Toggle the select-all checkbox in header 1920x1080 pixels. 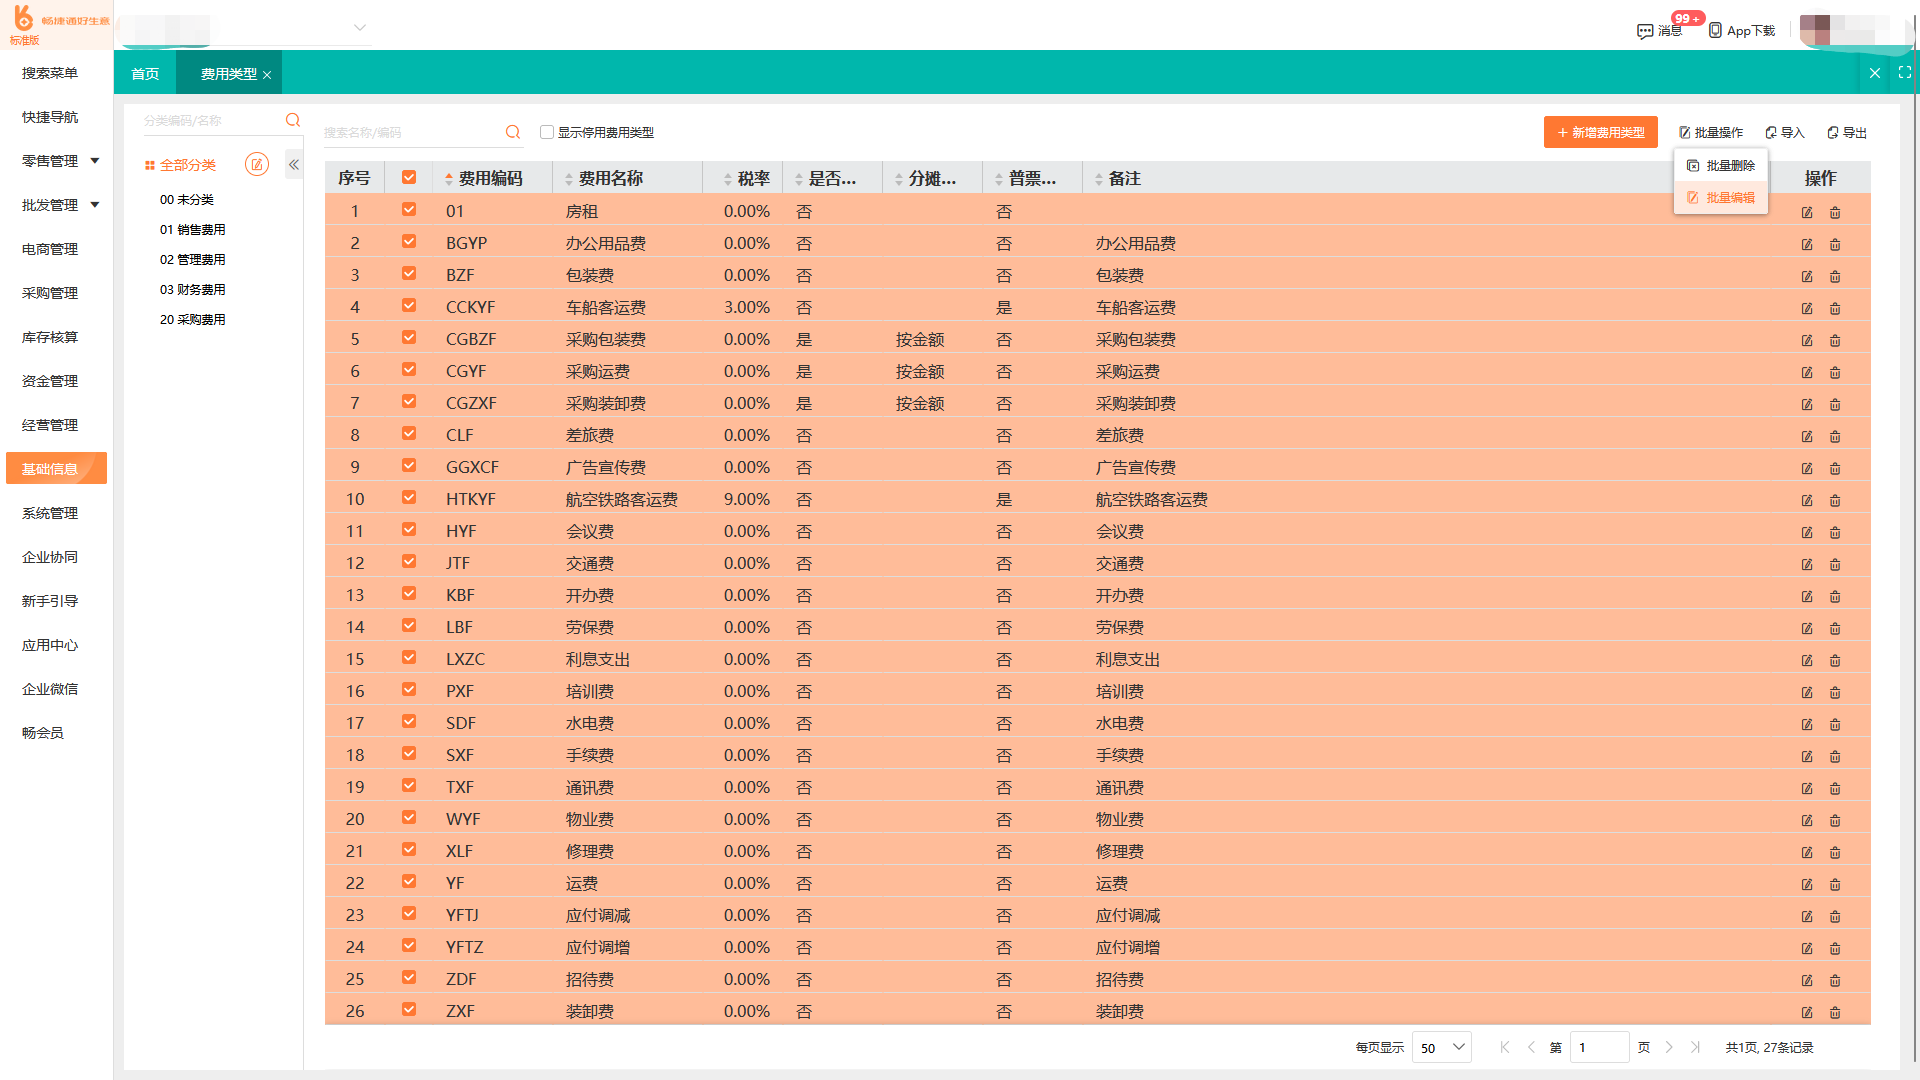[409, 178]
